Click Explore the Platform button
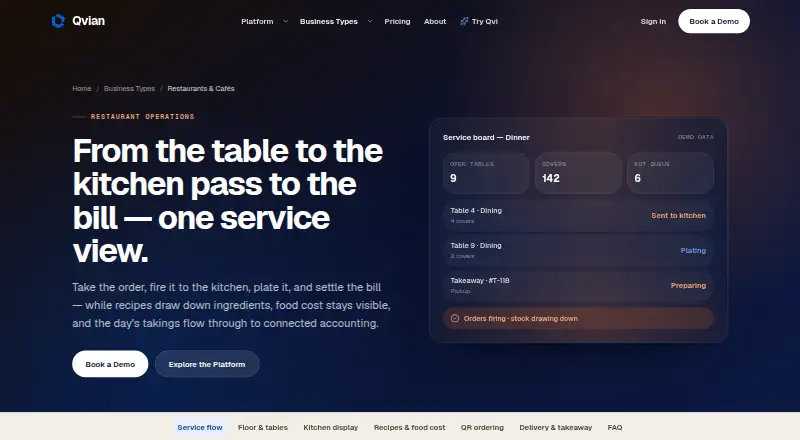 [207, 364]
